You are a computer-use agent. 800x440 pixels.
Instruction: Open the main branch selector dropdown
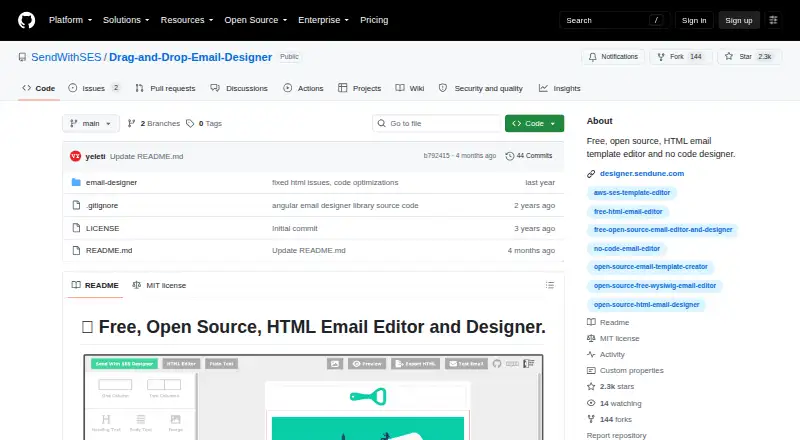90,124
